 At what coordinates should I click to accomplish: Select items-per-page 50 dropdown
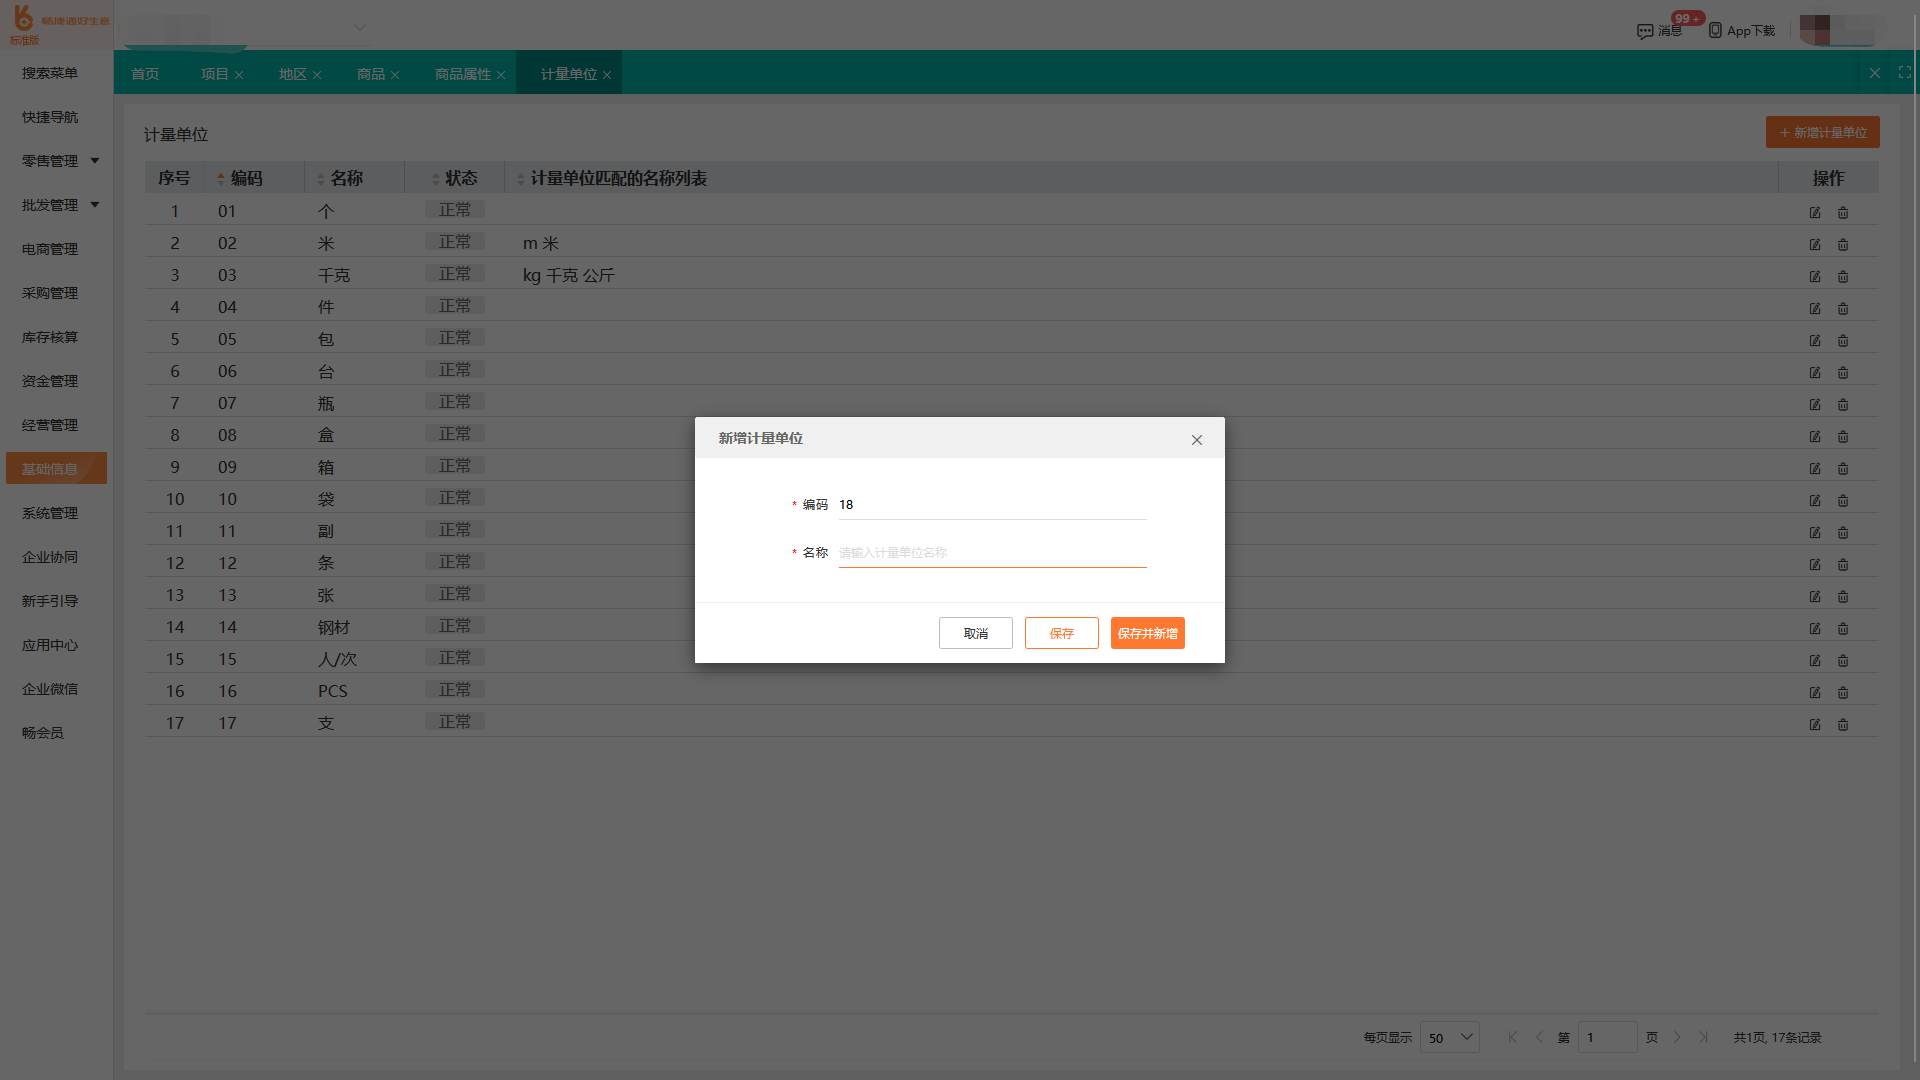point(1449,1036)
